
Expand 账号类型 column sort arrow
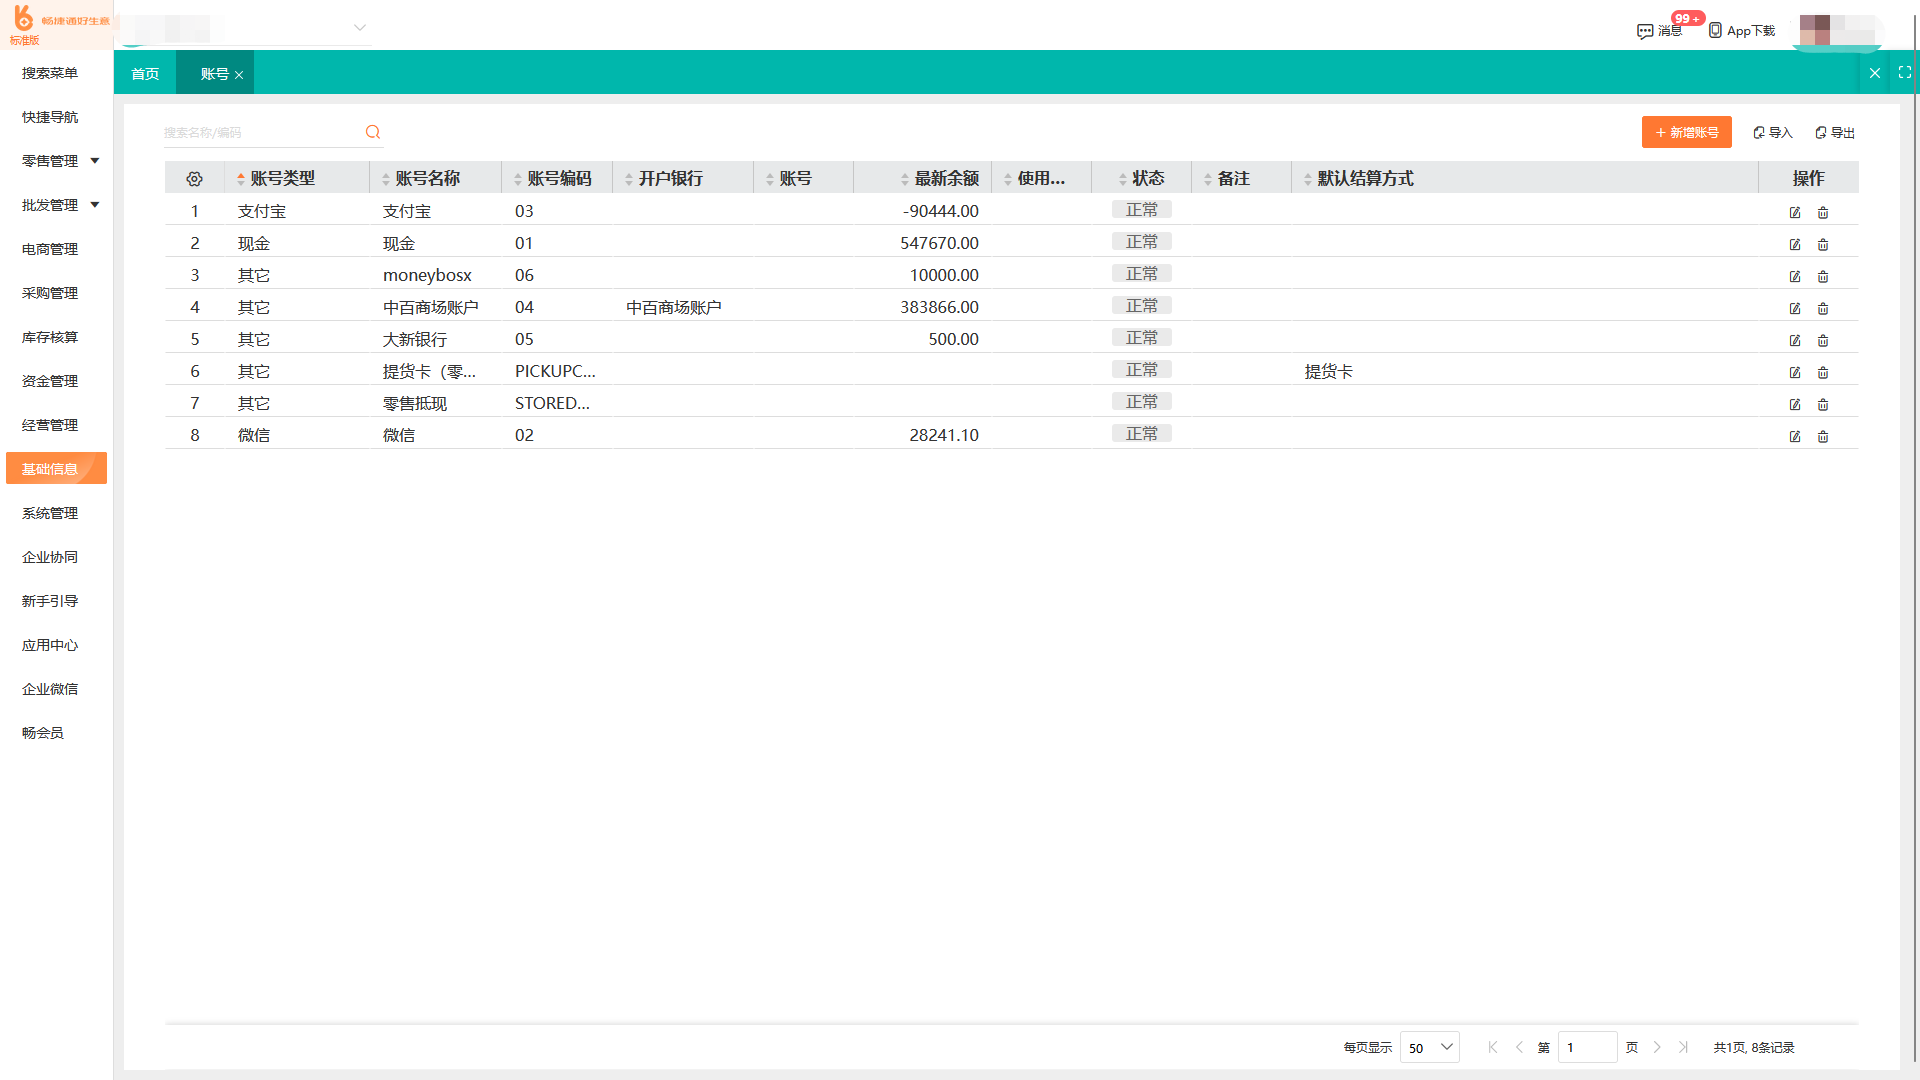coord(241,178)
